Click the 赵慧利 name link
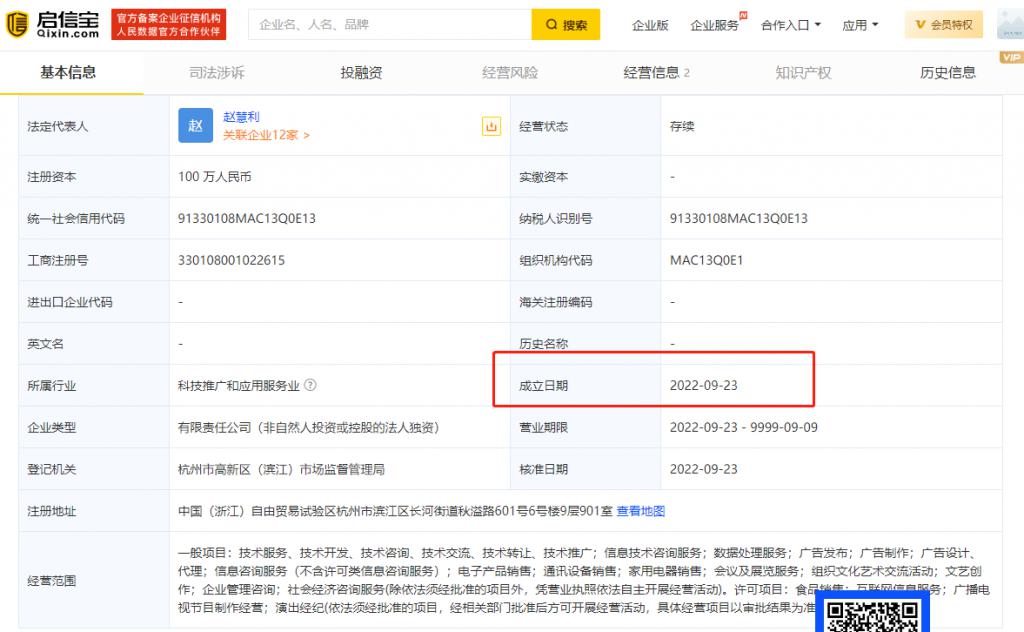1024x632 pixels. click(x=241, y=117)
